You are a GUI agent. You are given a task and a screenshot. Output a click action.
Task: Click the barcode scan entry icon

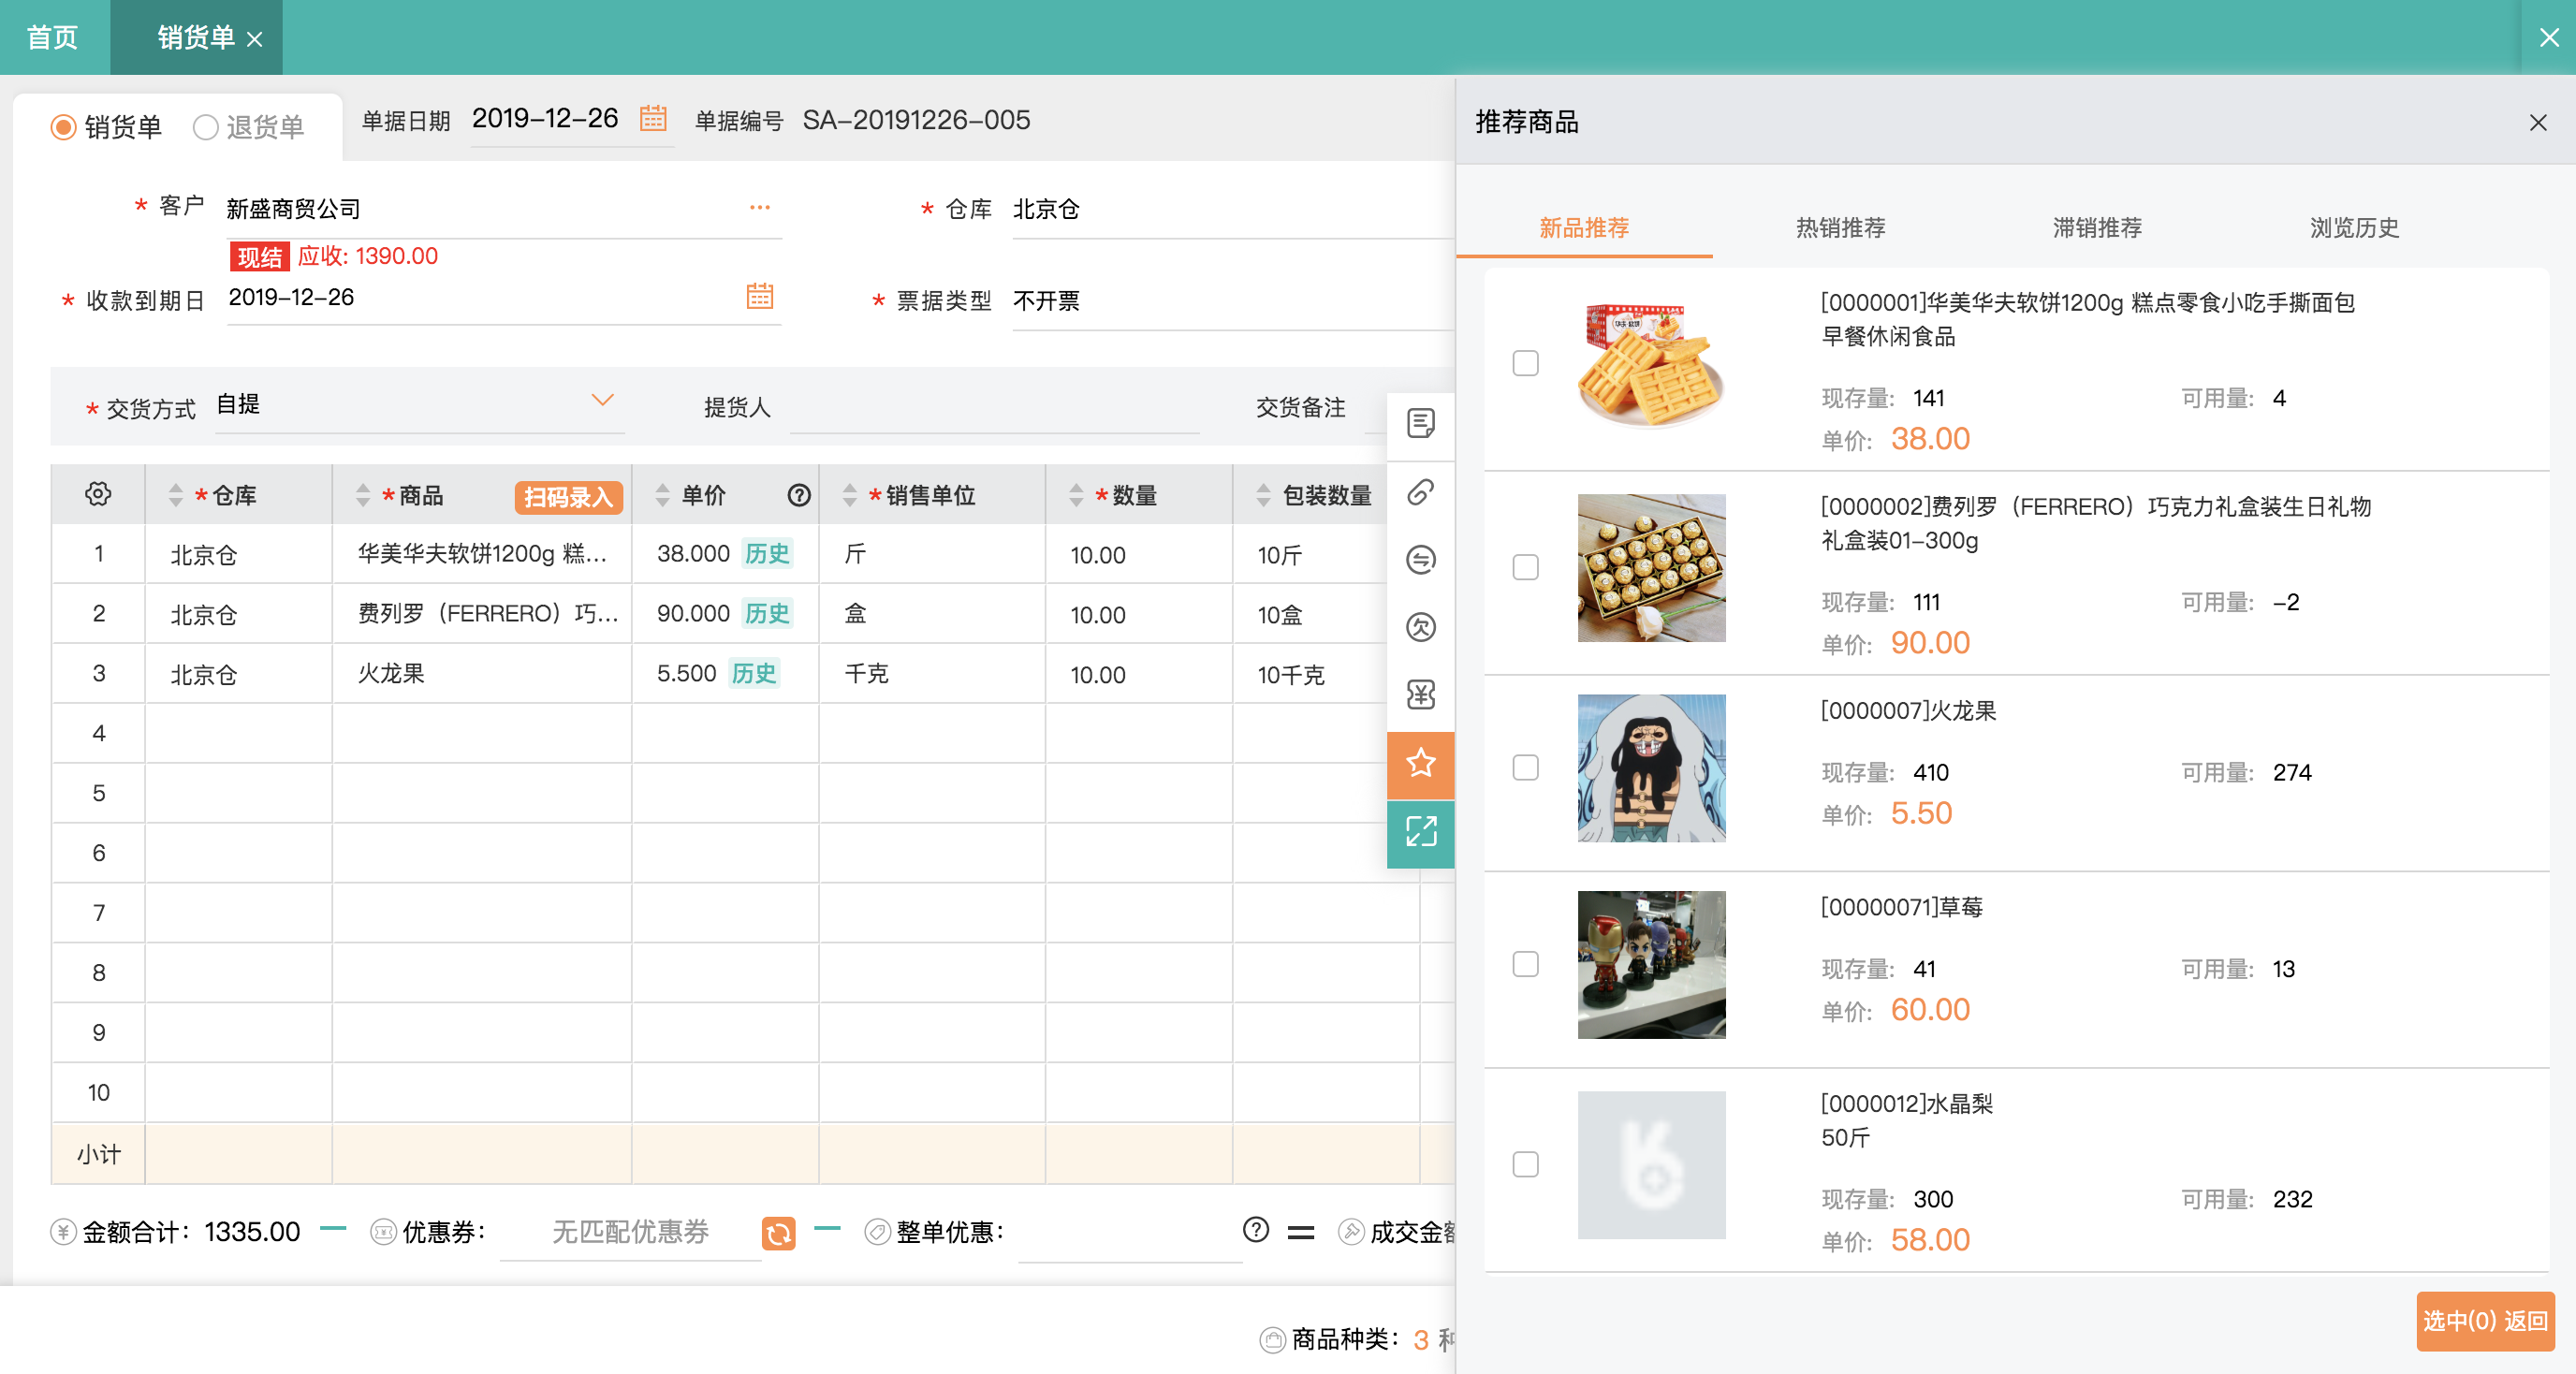[571, 497]
